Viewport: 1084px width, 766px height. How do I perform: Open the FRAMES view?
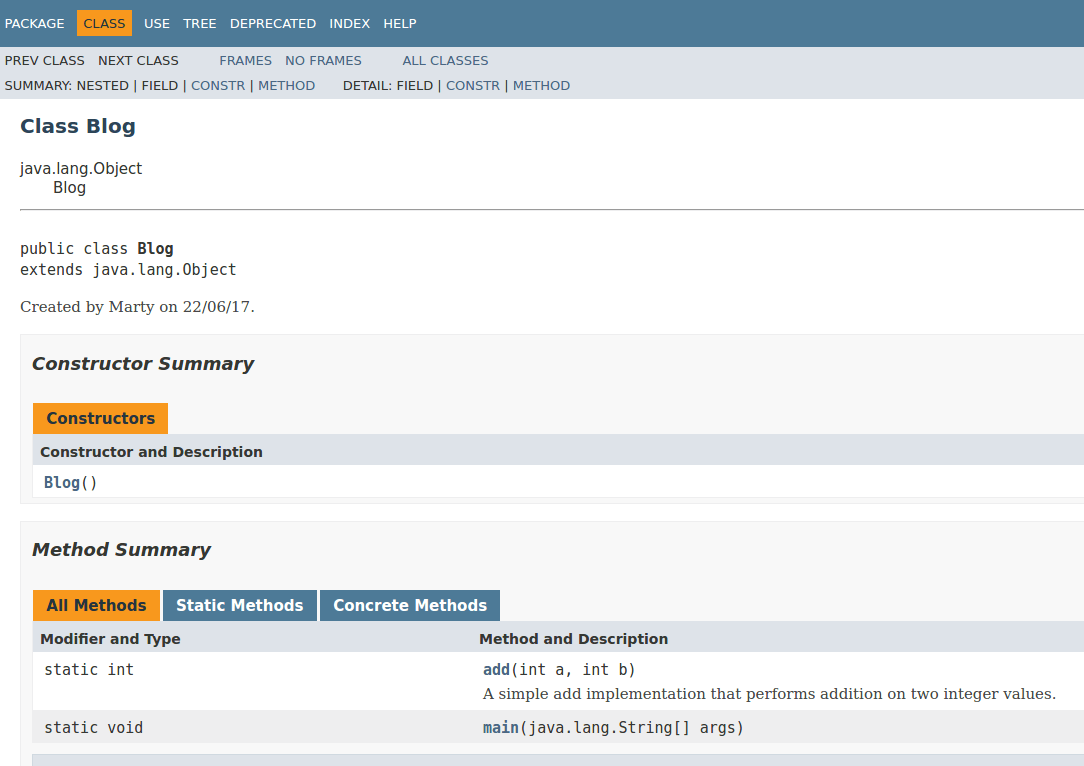[245, 60]
